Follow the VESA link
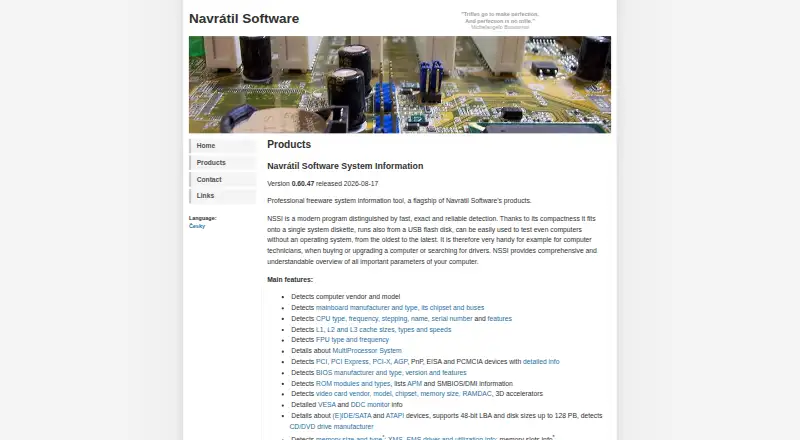 pos(327,405)
